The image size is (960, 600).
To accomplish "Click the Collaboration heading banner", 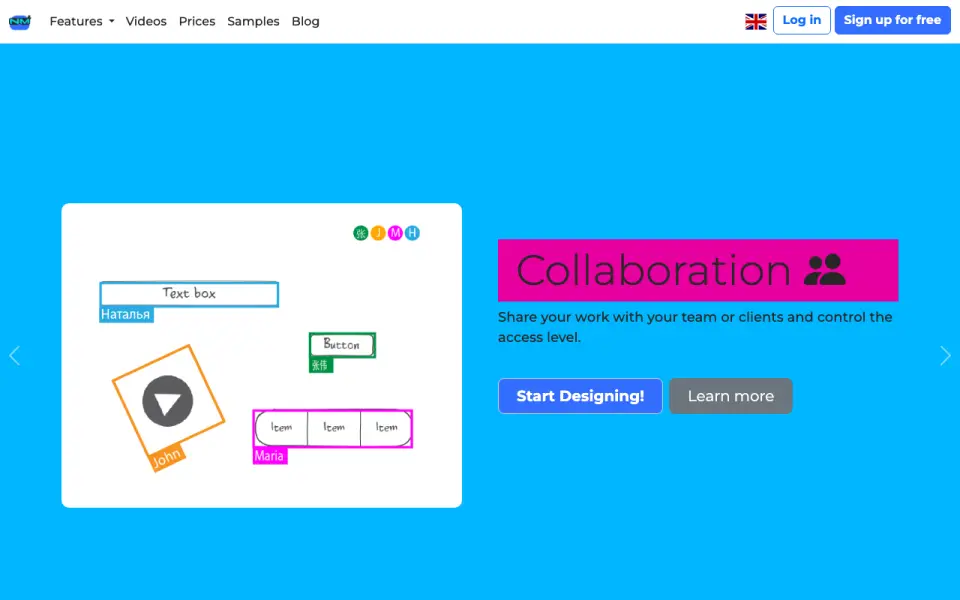I will coord(698,270).
